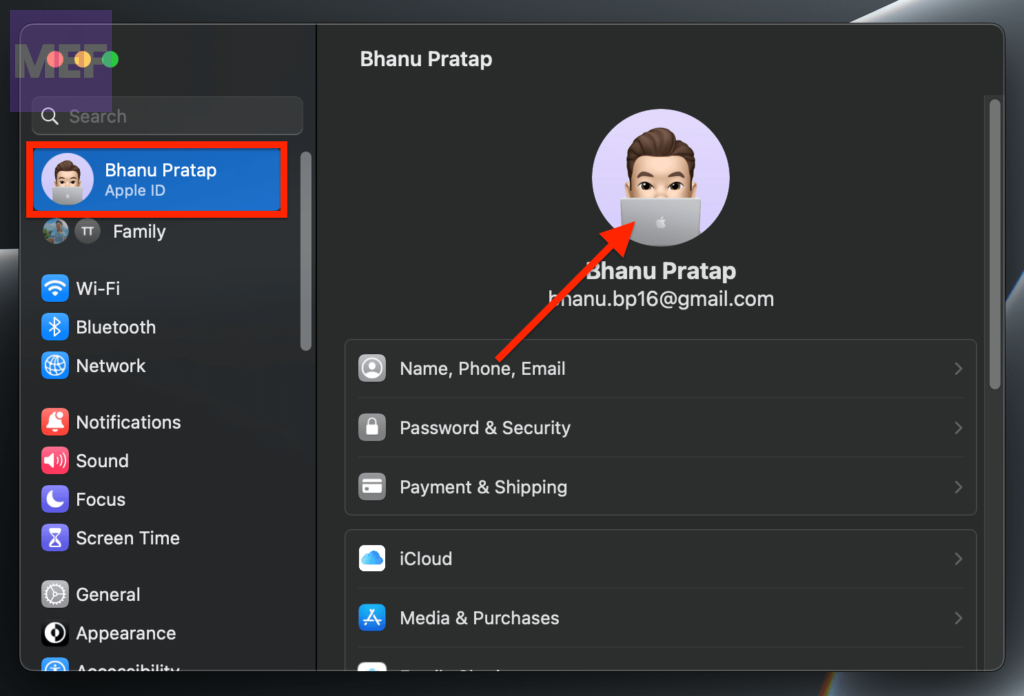Click the Search field
Image resolution: width=1024 pixels, height=696 pixels.
tap(168, 116)
